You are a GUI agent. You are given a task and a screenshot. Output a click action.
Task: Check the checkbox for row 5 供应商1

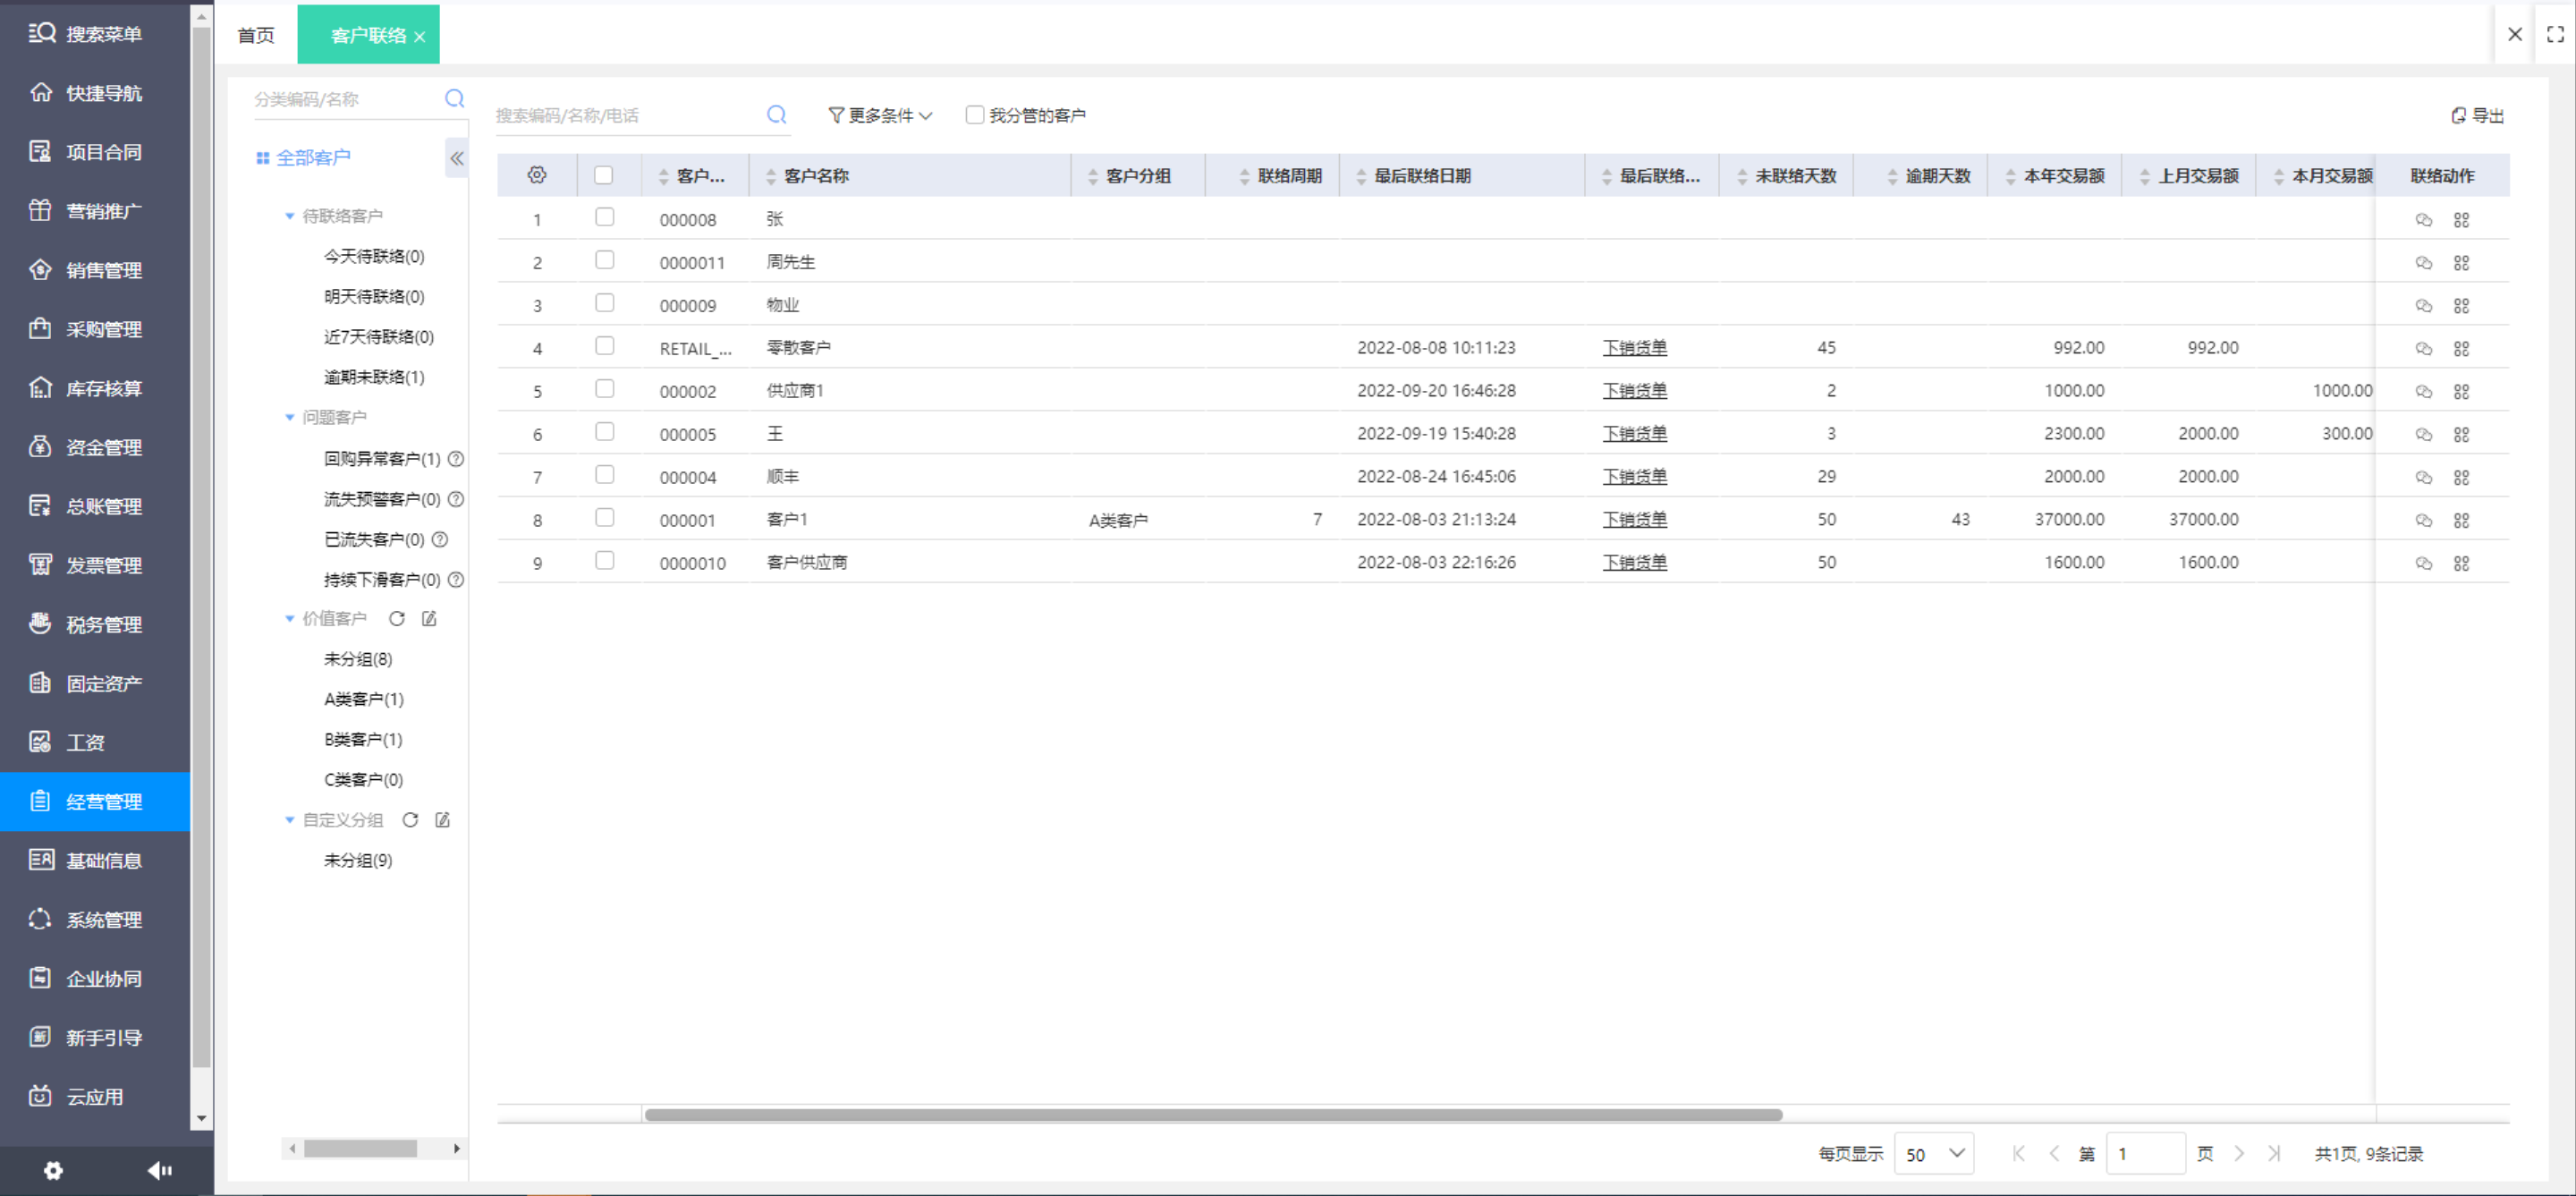(x=605, y=389)
